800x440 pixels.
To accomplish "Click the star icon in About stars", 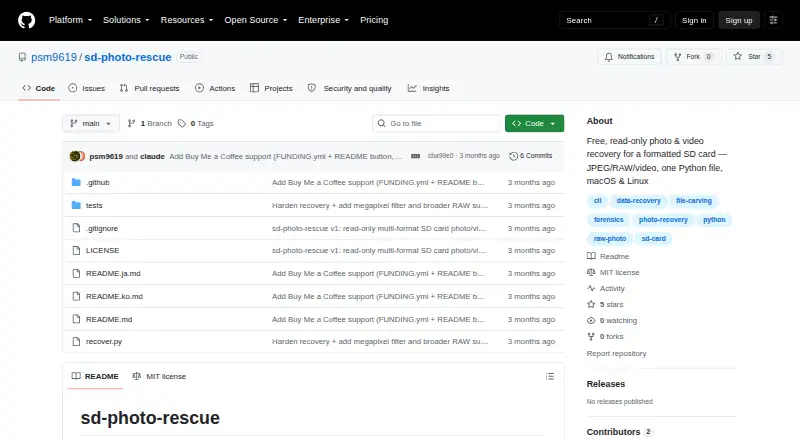I will coord(591,304).
